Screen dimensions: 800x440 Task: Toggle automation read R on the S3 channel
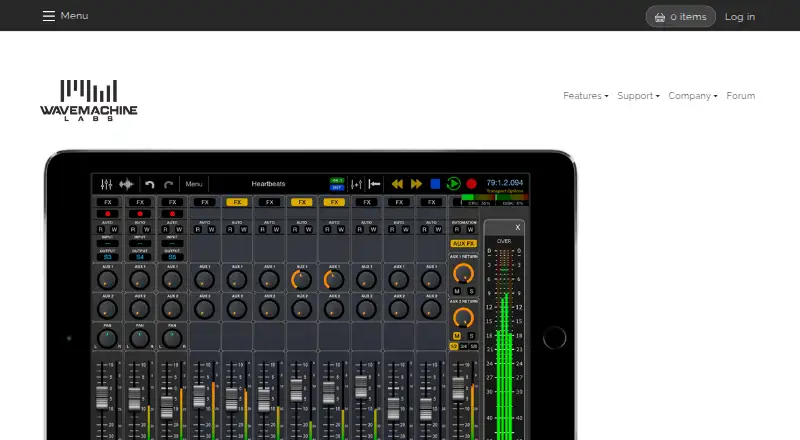[x=101, y=230]
